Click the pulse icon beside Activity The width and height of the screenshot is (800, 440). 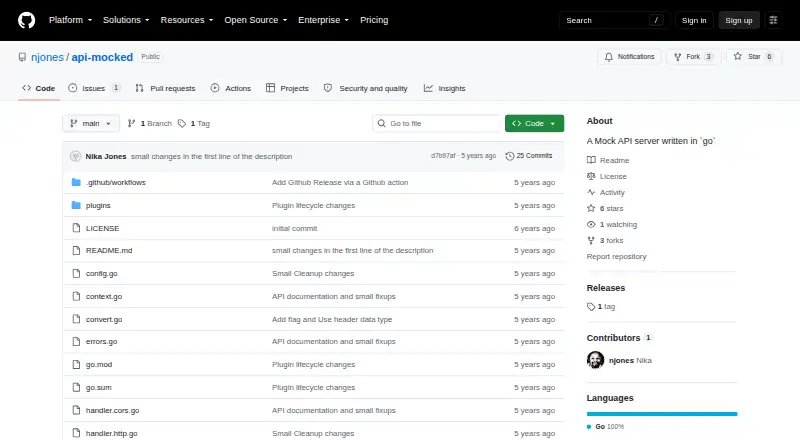point(591,192)
